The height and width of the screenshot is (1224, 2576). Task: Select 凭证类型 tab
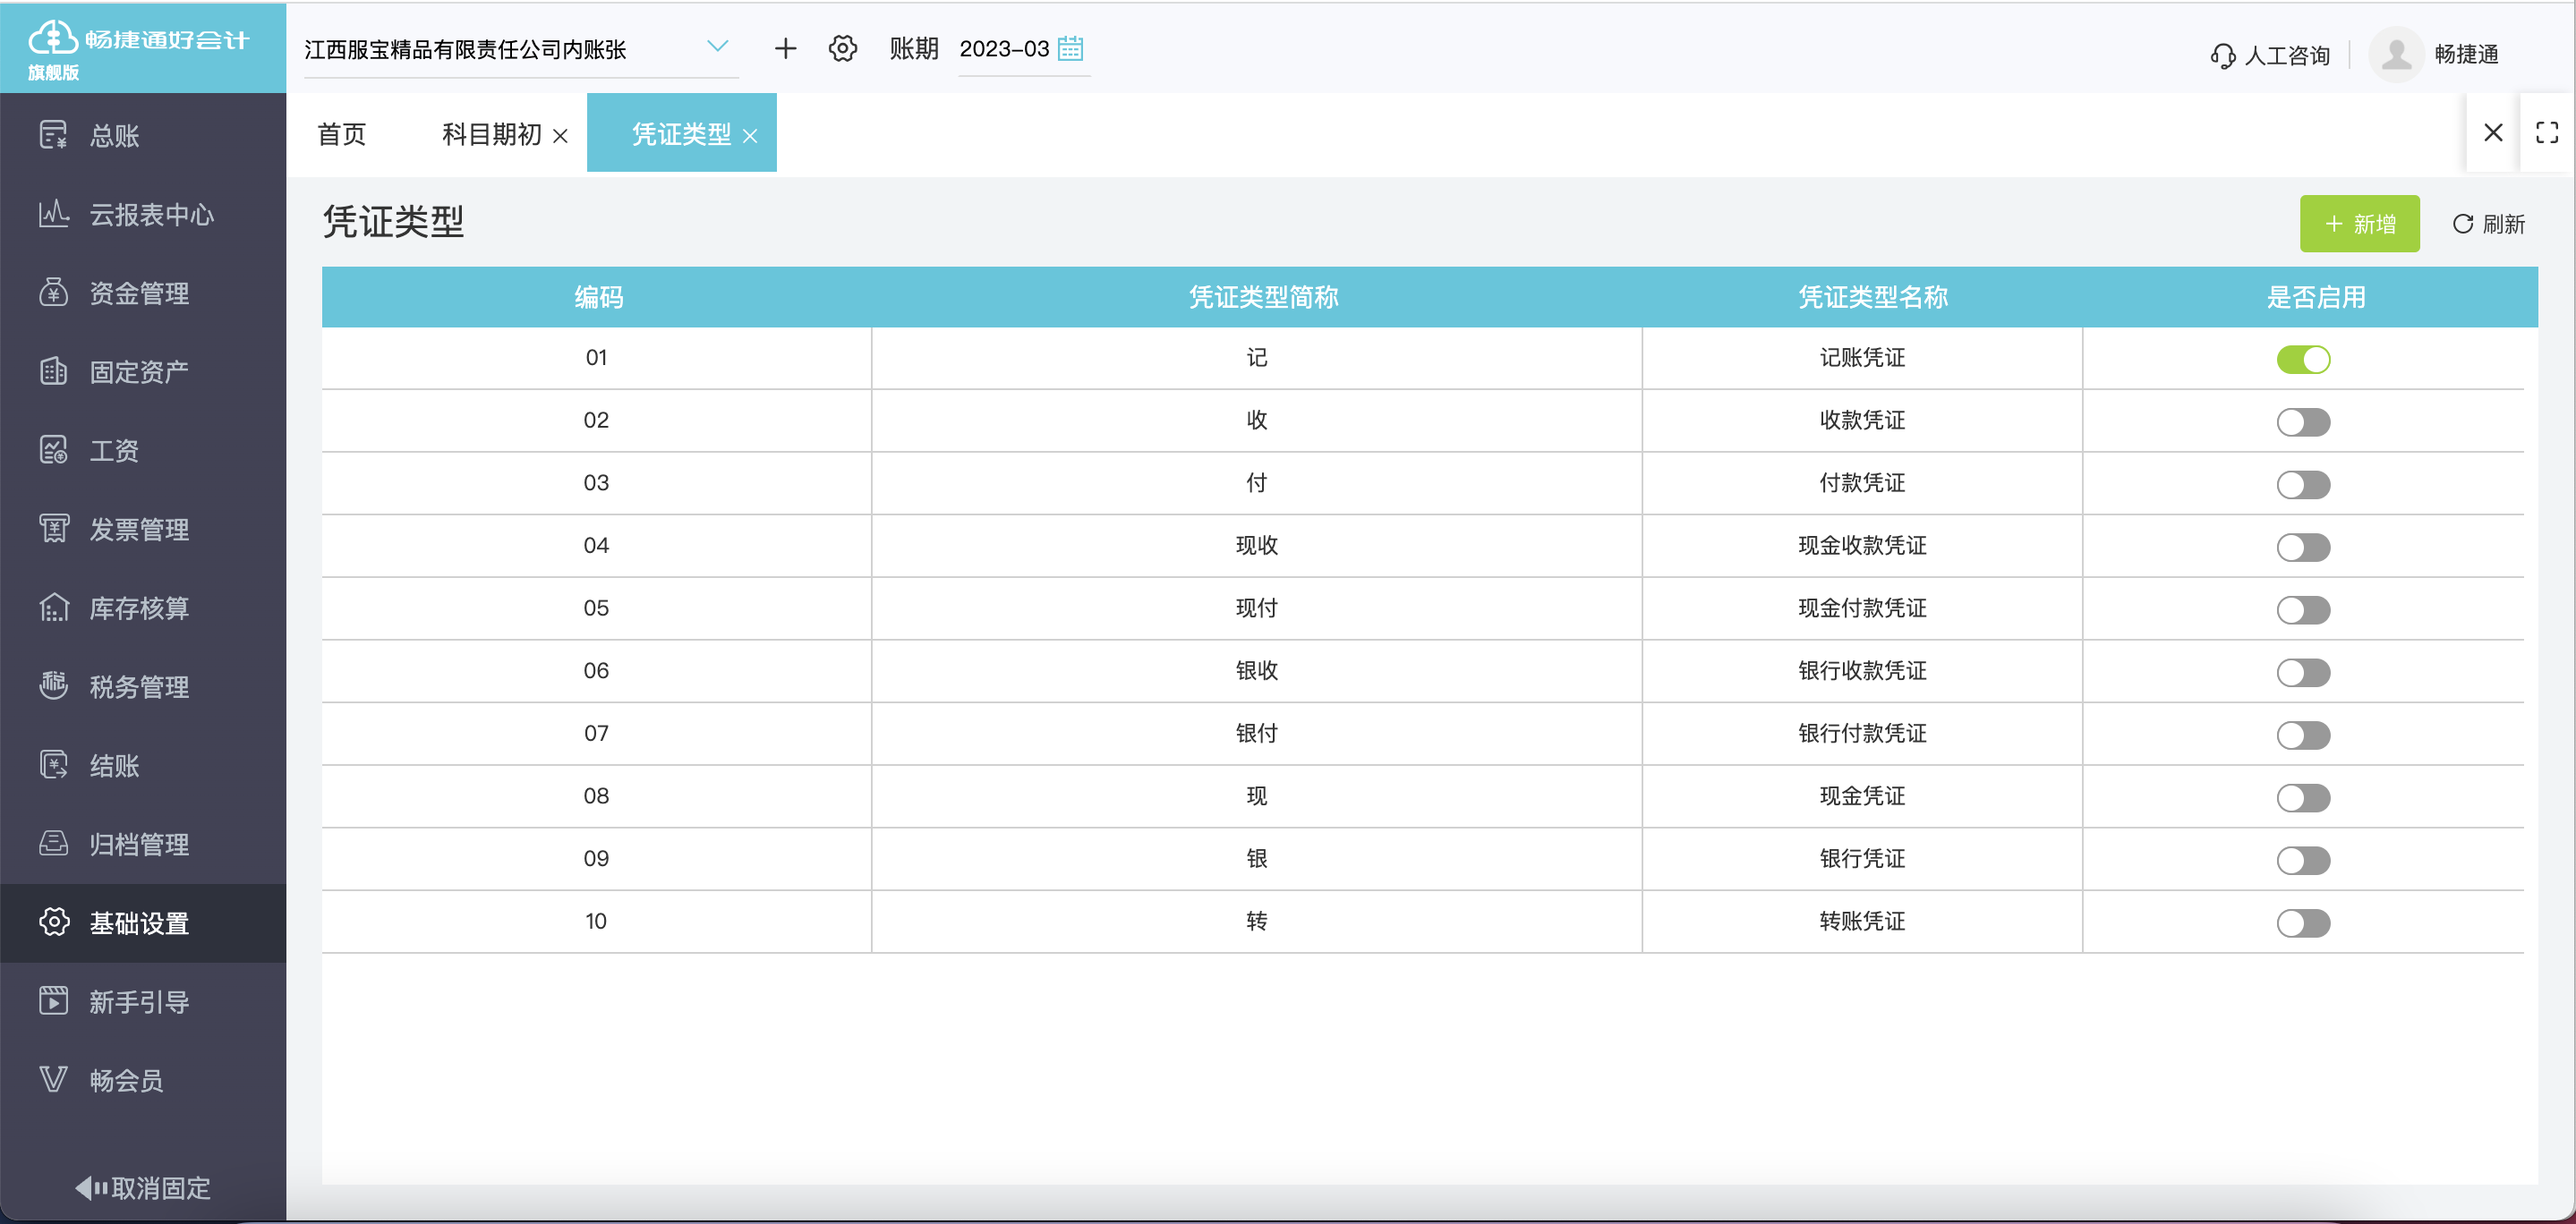[x=680, y=135]
